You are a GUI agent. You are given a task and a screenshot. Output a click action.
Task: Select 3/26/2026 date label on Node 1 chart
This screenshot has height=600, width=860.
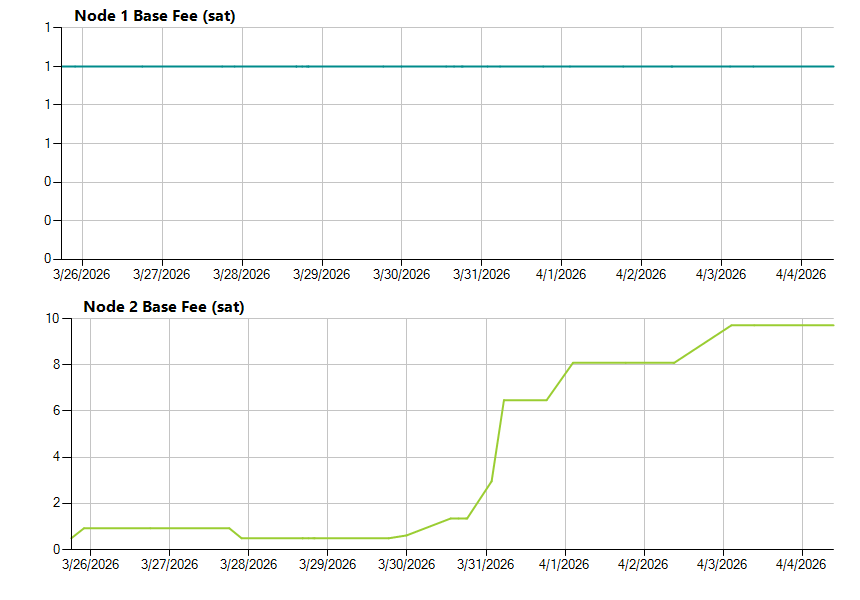pos(82,274)
